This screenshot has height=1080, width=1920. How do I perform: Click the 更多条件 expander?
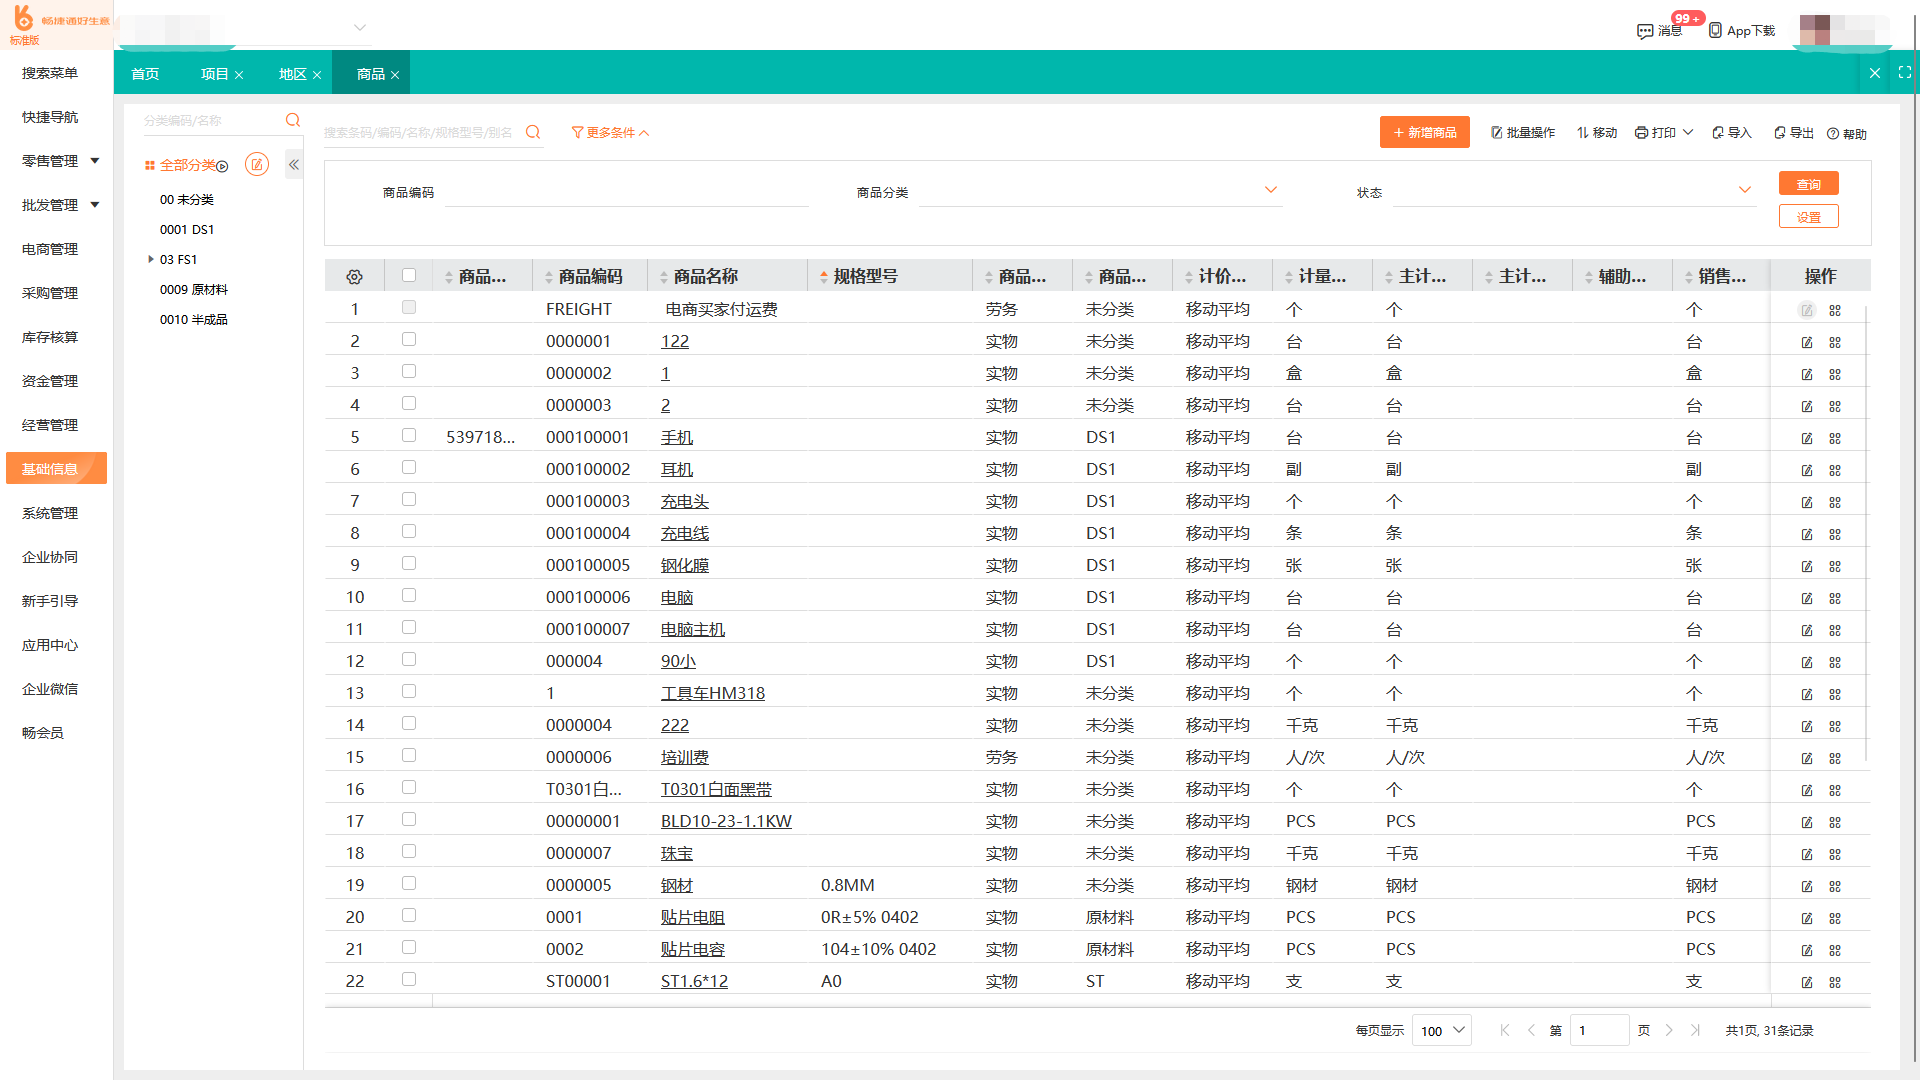point(611,132)
